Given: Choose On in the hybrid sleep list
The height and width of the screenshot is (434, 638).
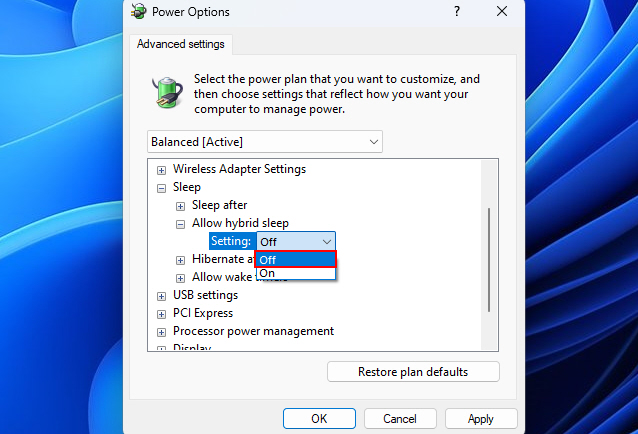Looking at the screenshot, I should click(296, 273).
